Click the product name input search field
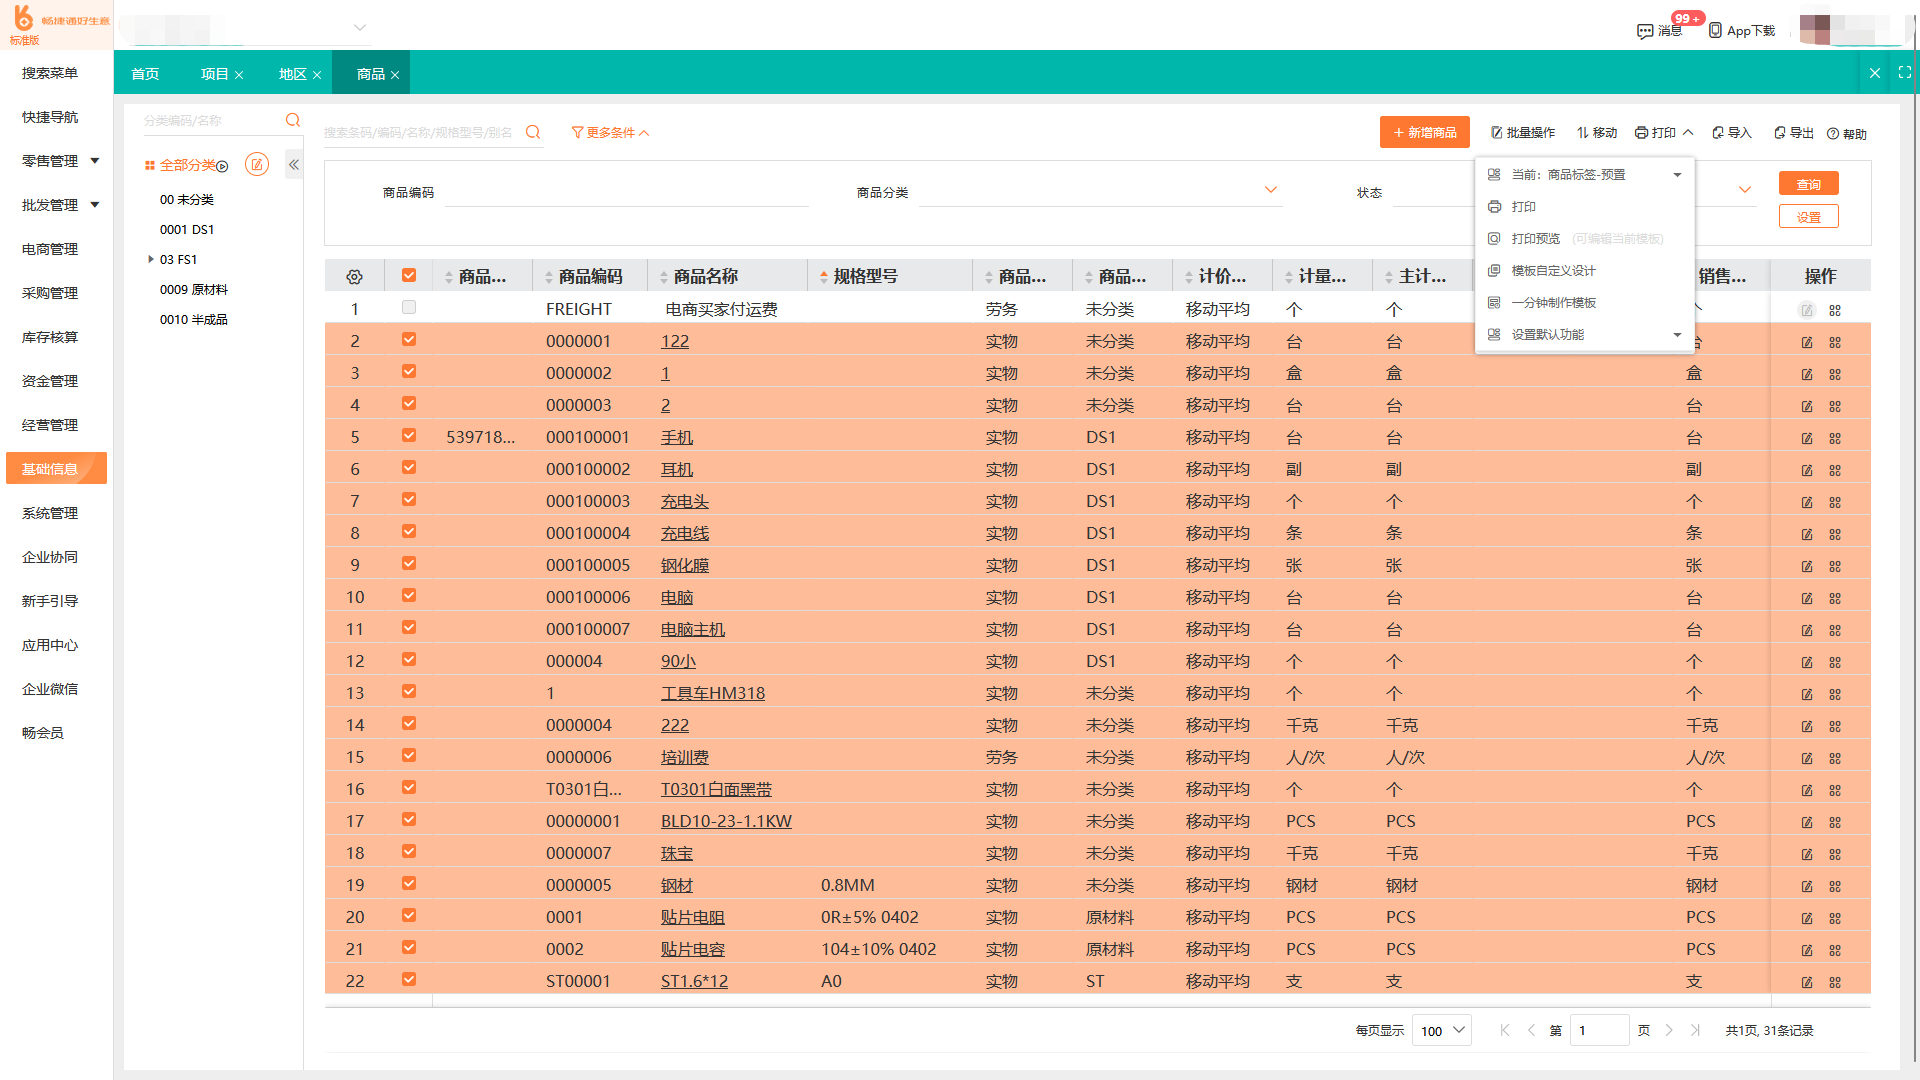 click(415, 131)
